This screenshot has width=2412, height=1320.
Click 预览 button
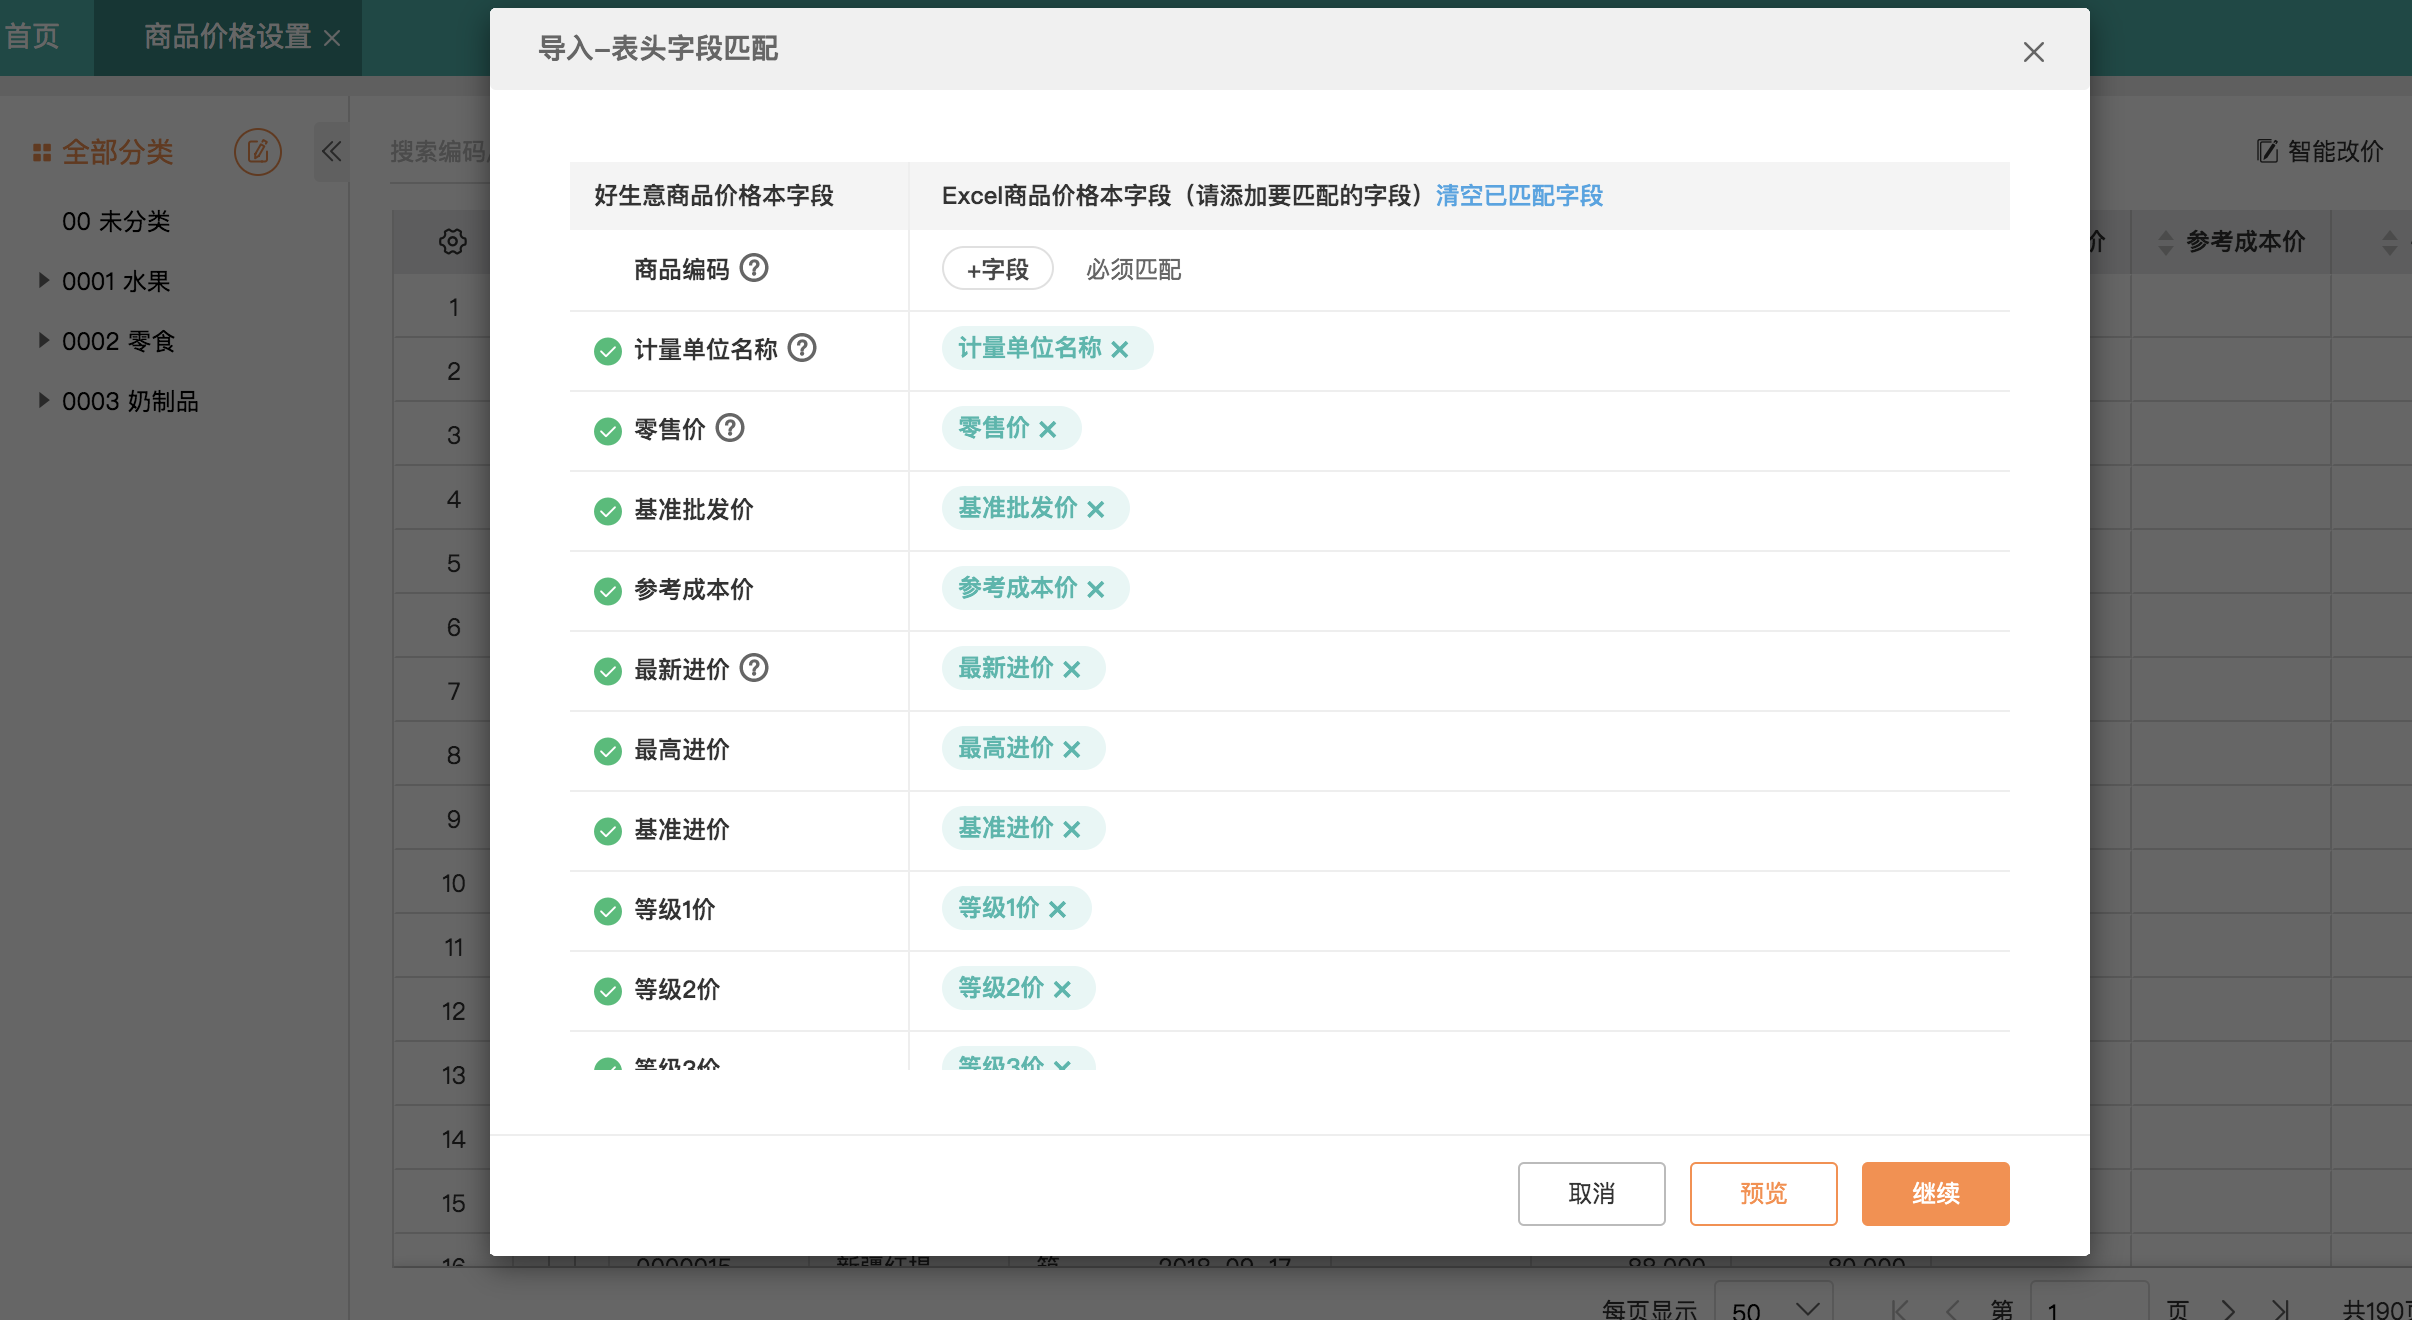pos(1763,1193)
